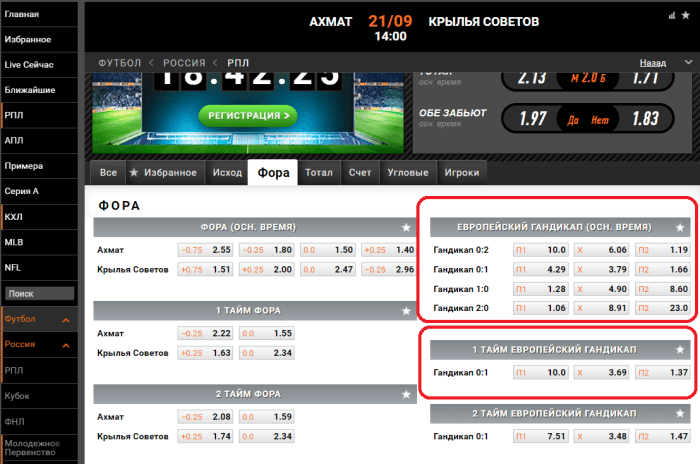Open the Угловые tab
700x464 pixels.
(408, 173)
